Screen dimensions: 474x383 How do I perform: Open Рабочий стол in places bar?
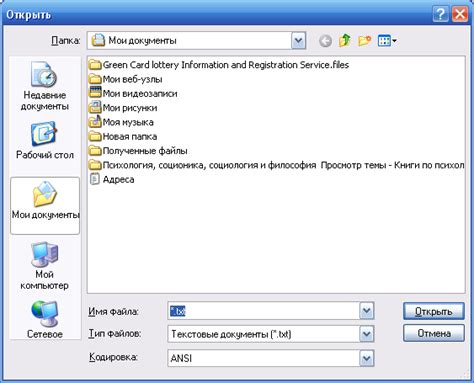pos(45,140)
